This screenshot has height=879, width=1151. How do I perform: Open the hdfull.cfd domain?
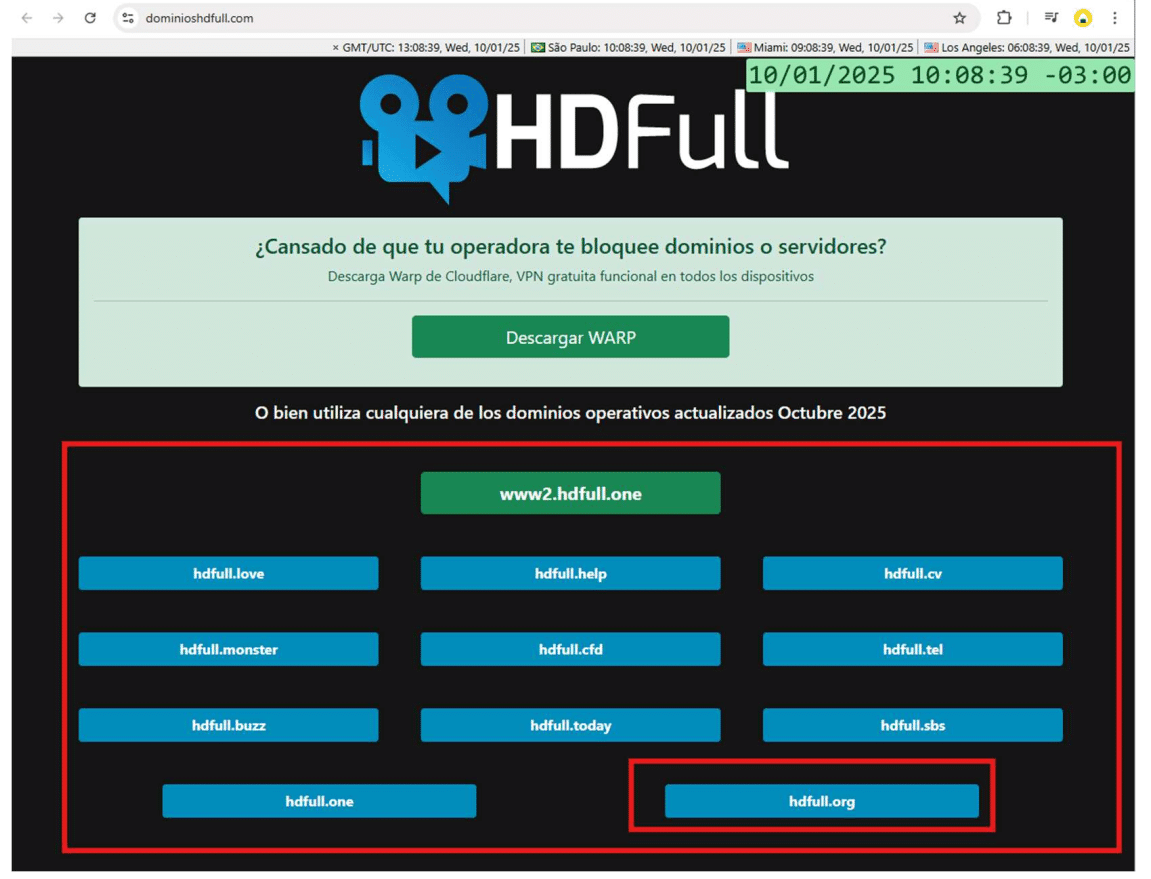click(570, 649)
